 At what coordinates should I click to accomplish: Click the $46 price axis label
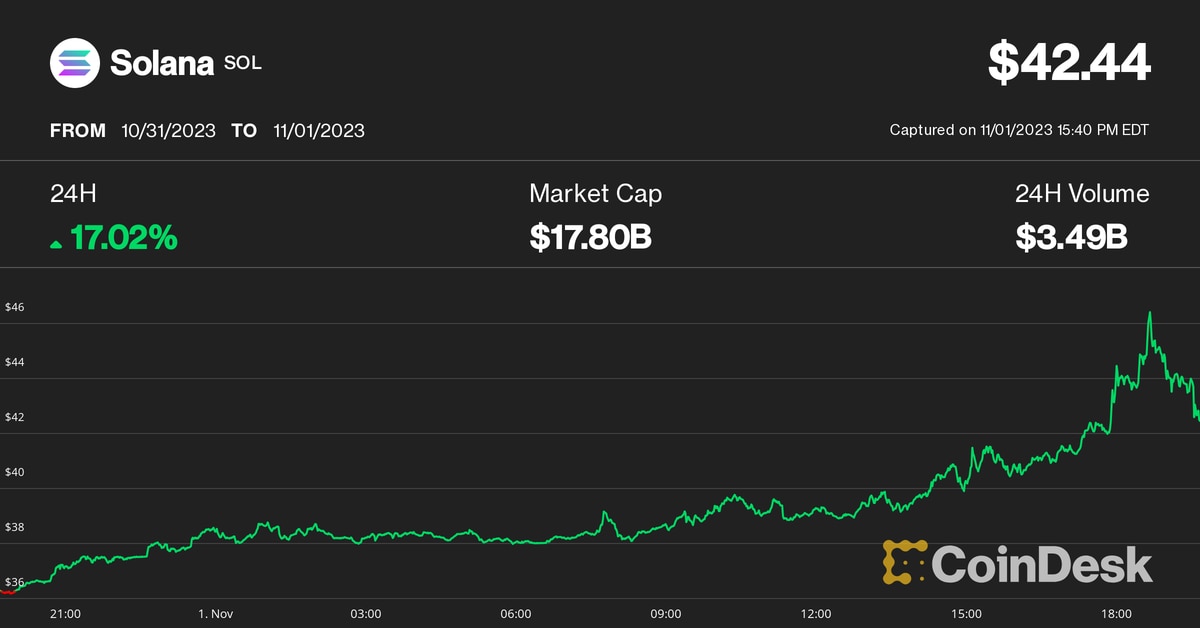click(15, 307)
